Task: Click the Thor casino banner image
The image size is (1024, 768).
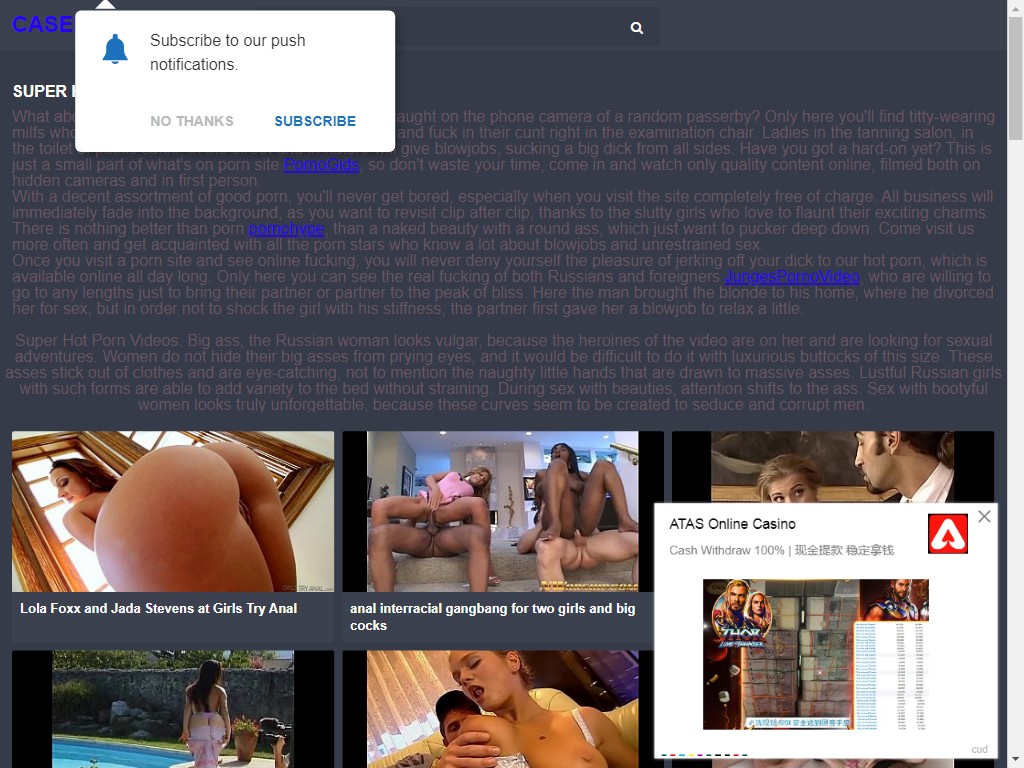Action: [816, 654]
